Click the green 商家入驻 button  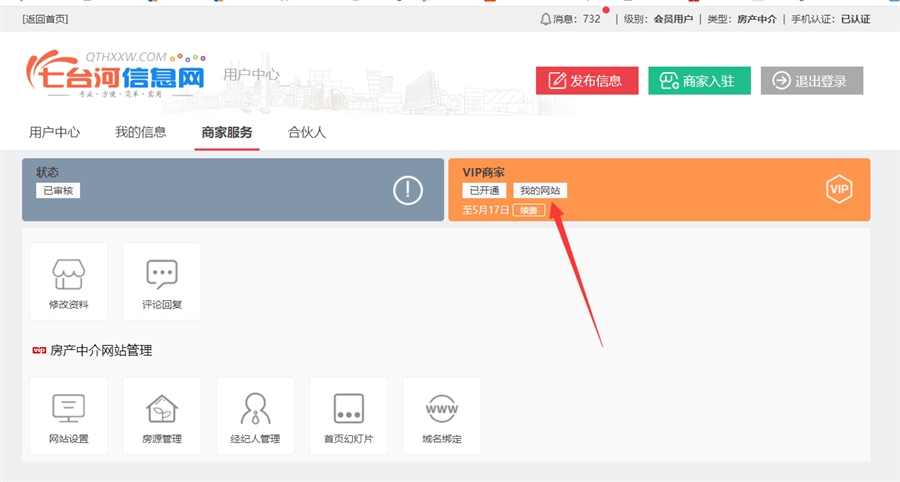click(699, 81)
